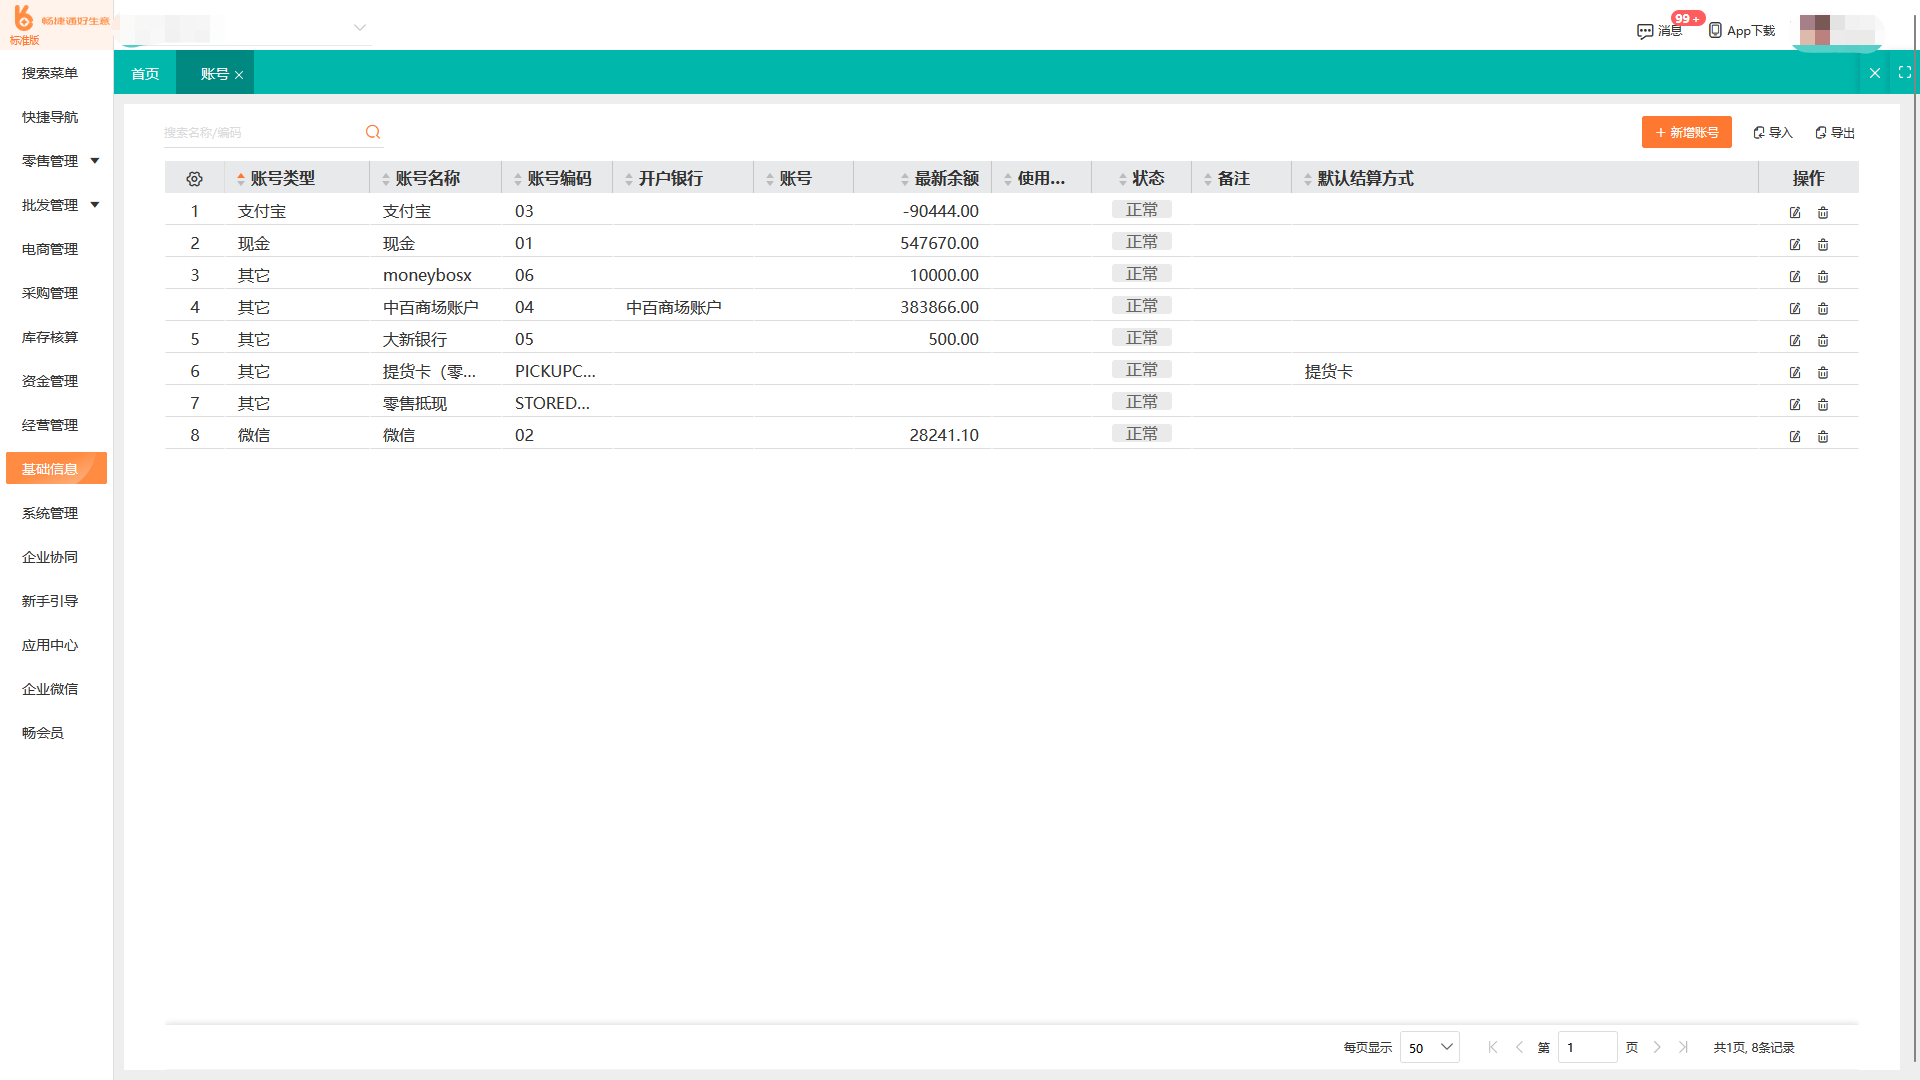Click the 首页 home tab
The image size is (1920, 1080).
tap(146, 74)
